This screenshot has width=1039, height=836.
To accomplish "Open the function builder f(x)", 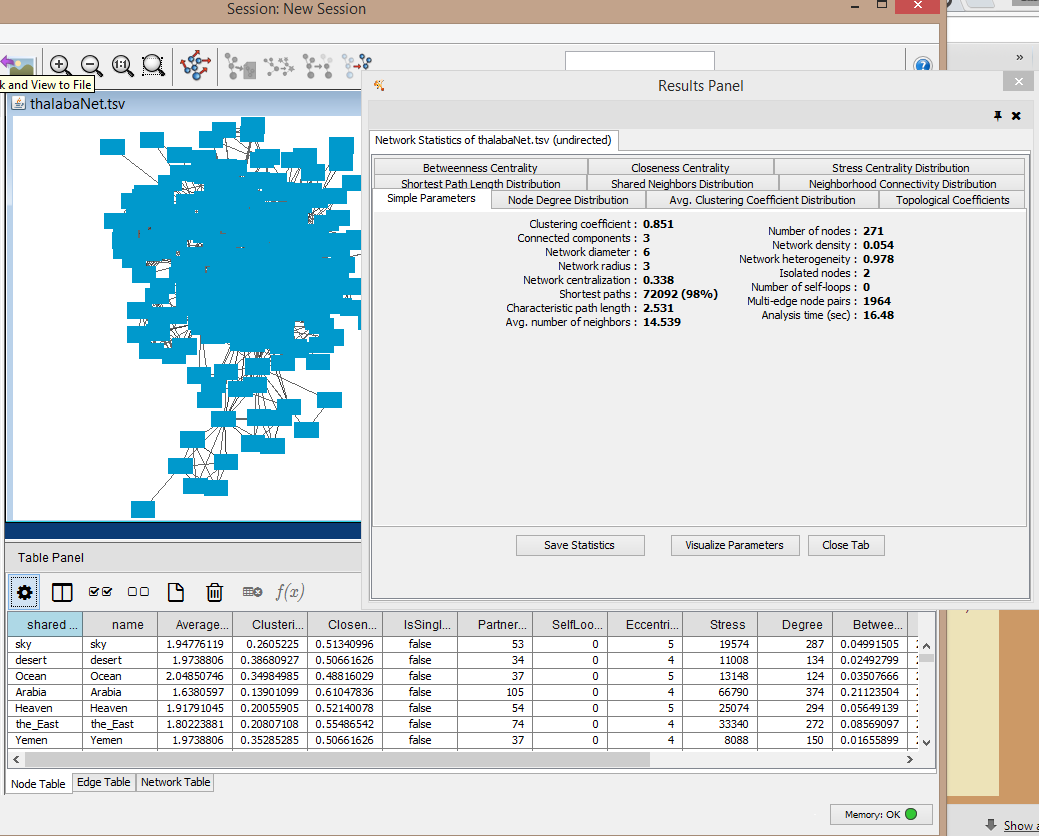I will point(288,592).
